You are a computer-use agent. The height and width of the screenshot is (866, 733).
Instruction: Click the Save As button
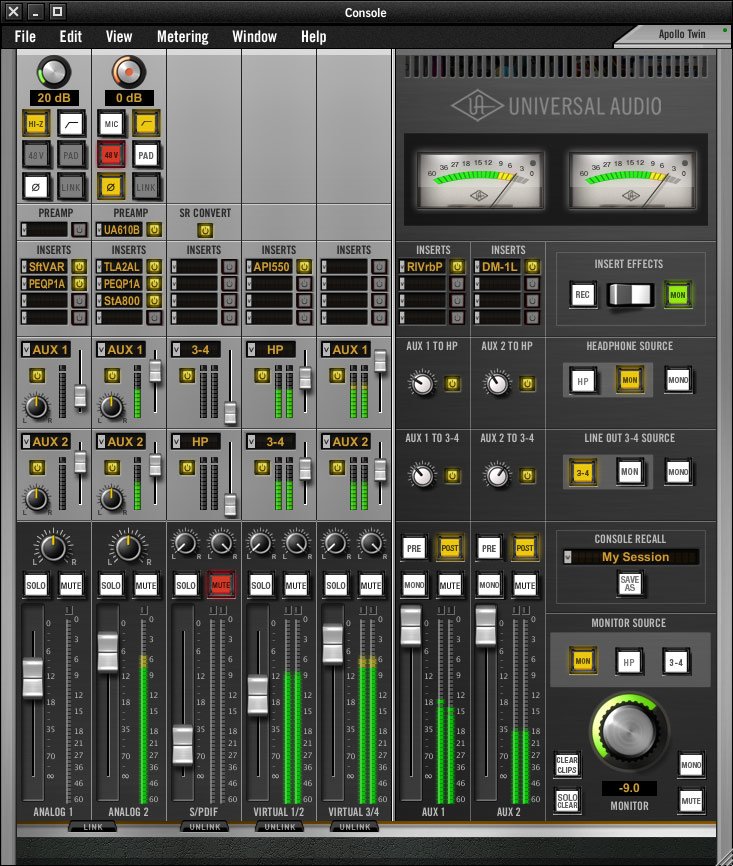point(629,584)
